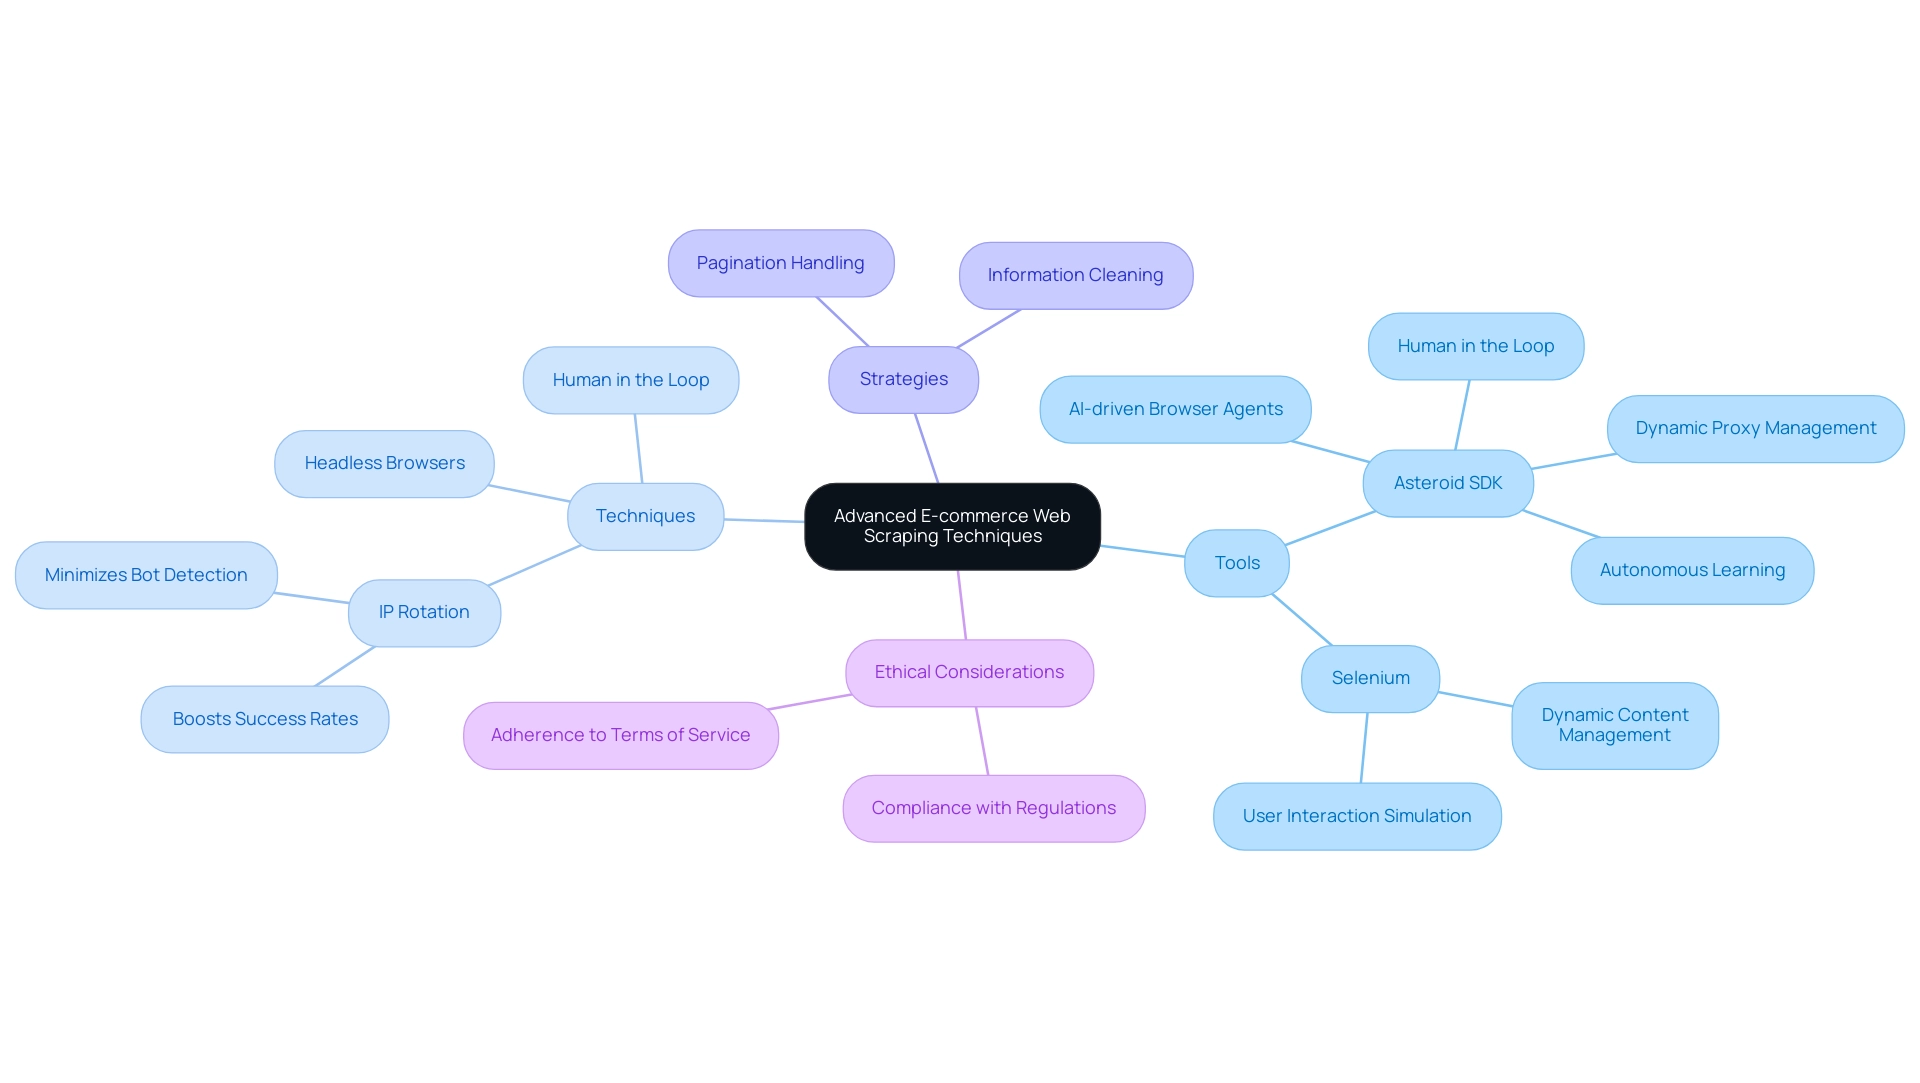Select Adherence to Terms of Service node

coord(620,733)
